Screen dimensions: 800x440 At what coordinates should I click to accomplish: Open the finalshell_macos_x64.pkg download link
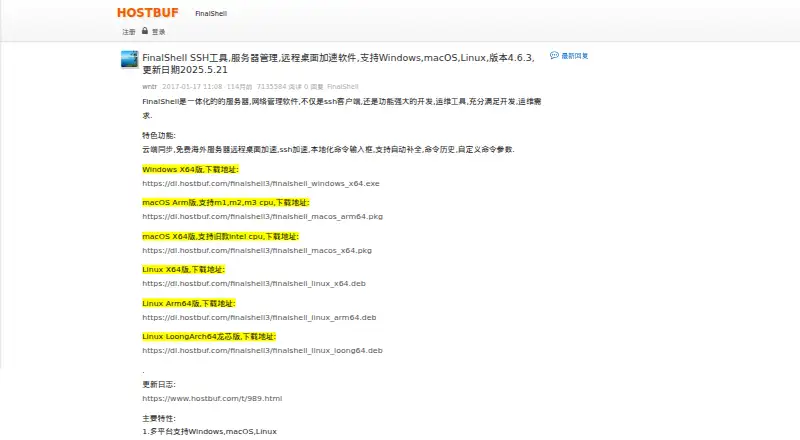pyautogui.click(x=257, y=251)
